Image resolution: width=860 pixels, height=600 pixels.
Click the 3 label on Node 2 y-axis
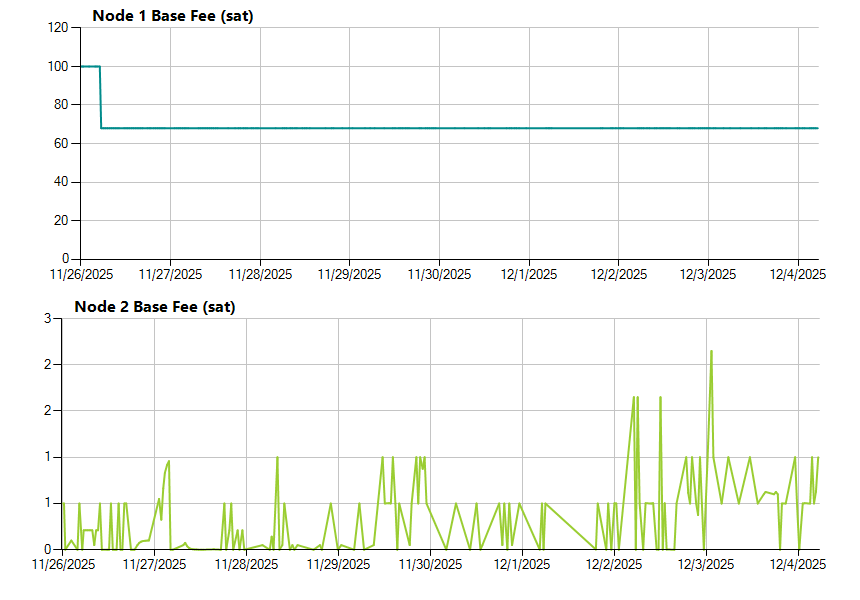(47, 319)
